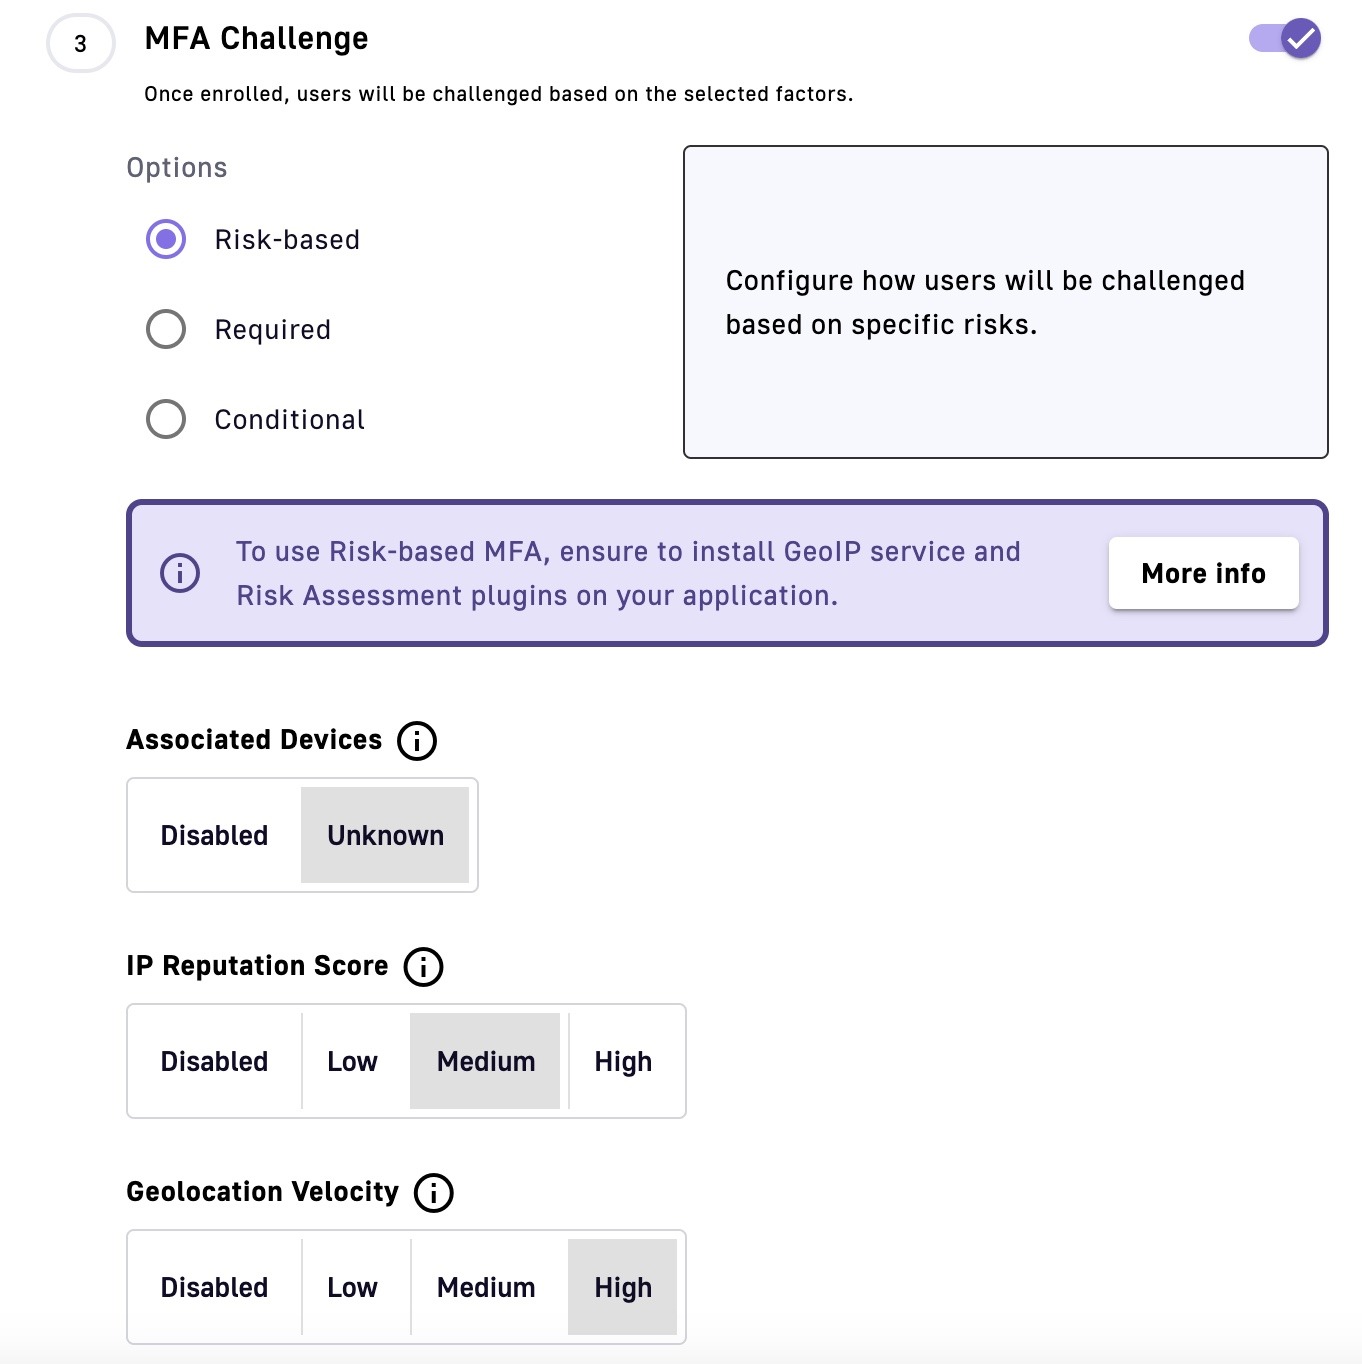Click the info icon in the purple notice banner

[178, 573]
